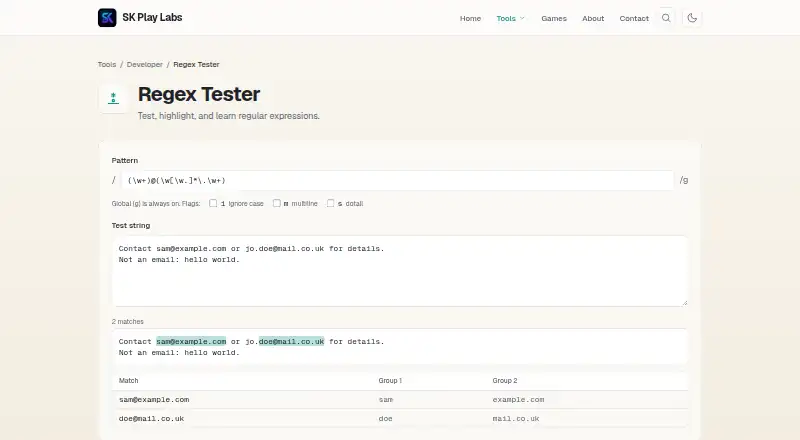This screenshot has width=800, height=440.
Task: Click the /g flags suffix label
Action: point(684,180)
